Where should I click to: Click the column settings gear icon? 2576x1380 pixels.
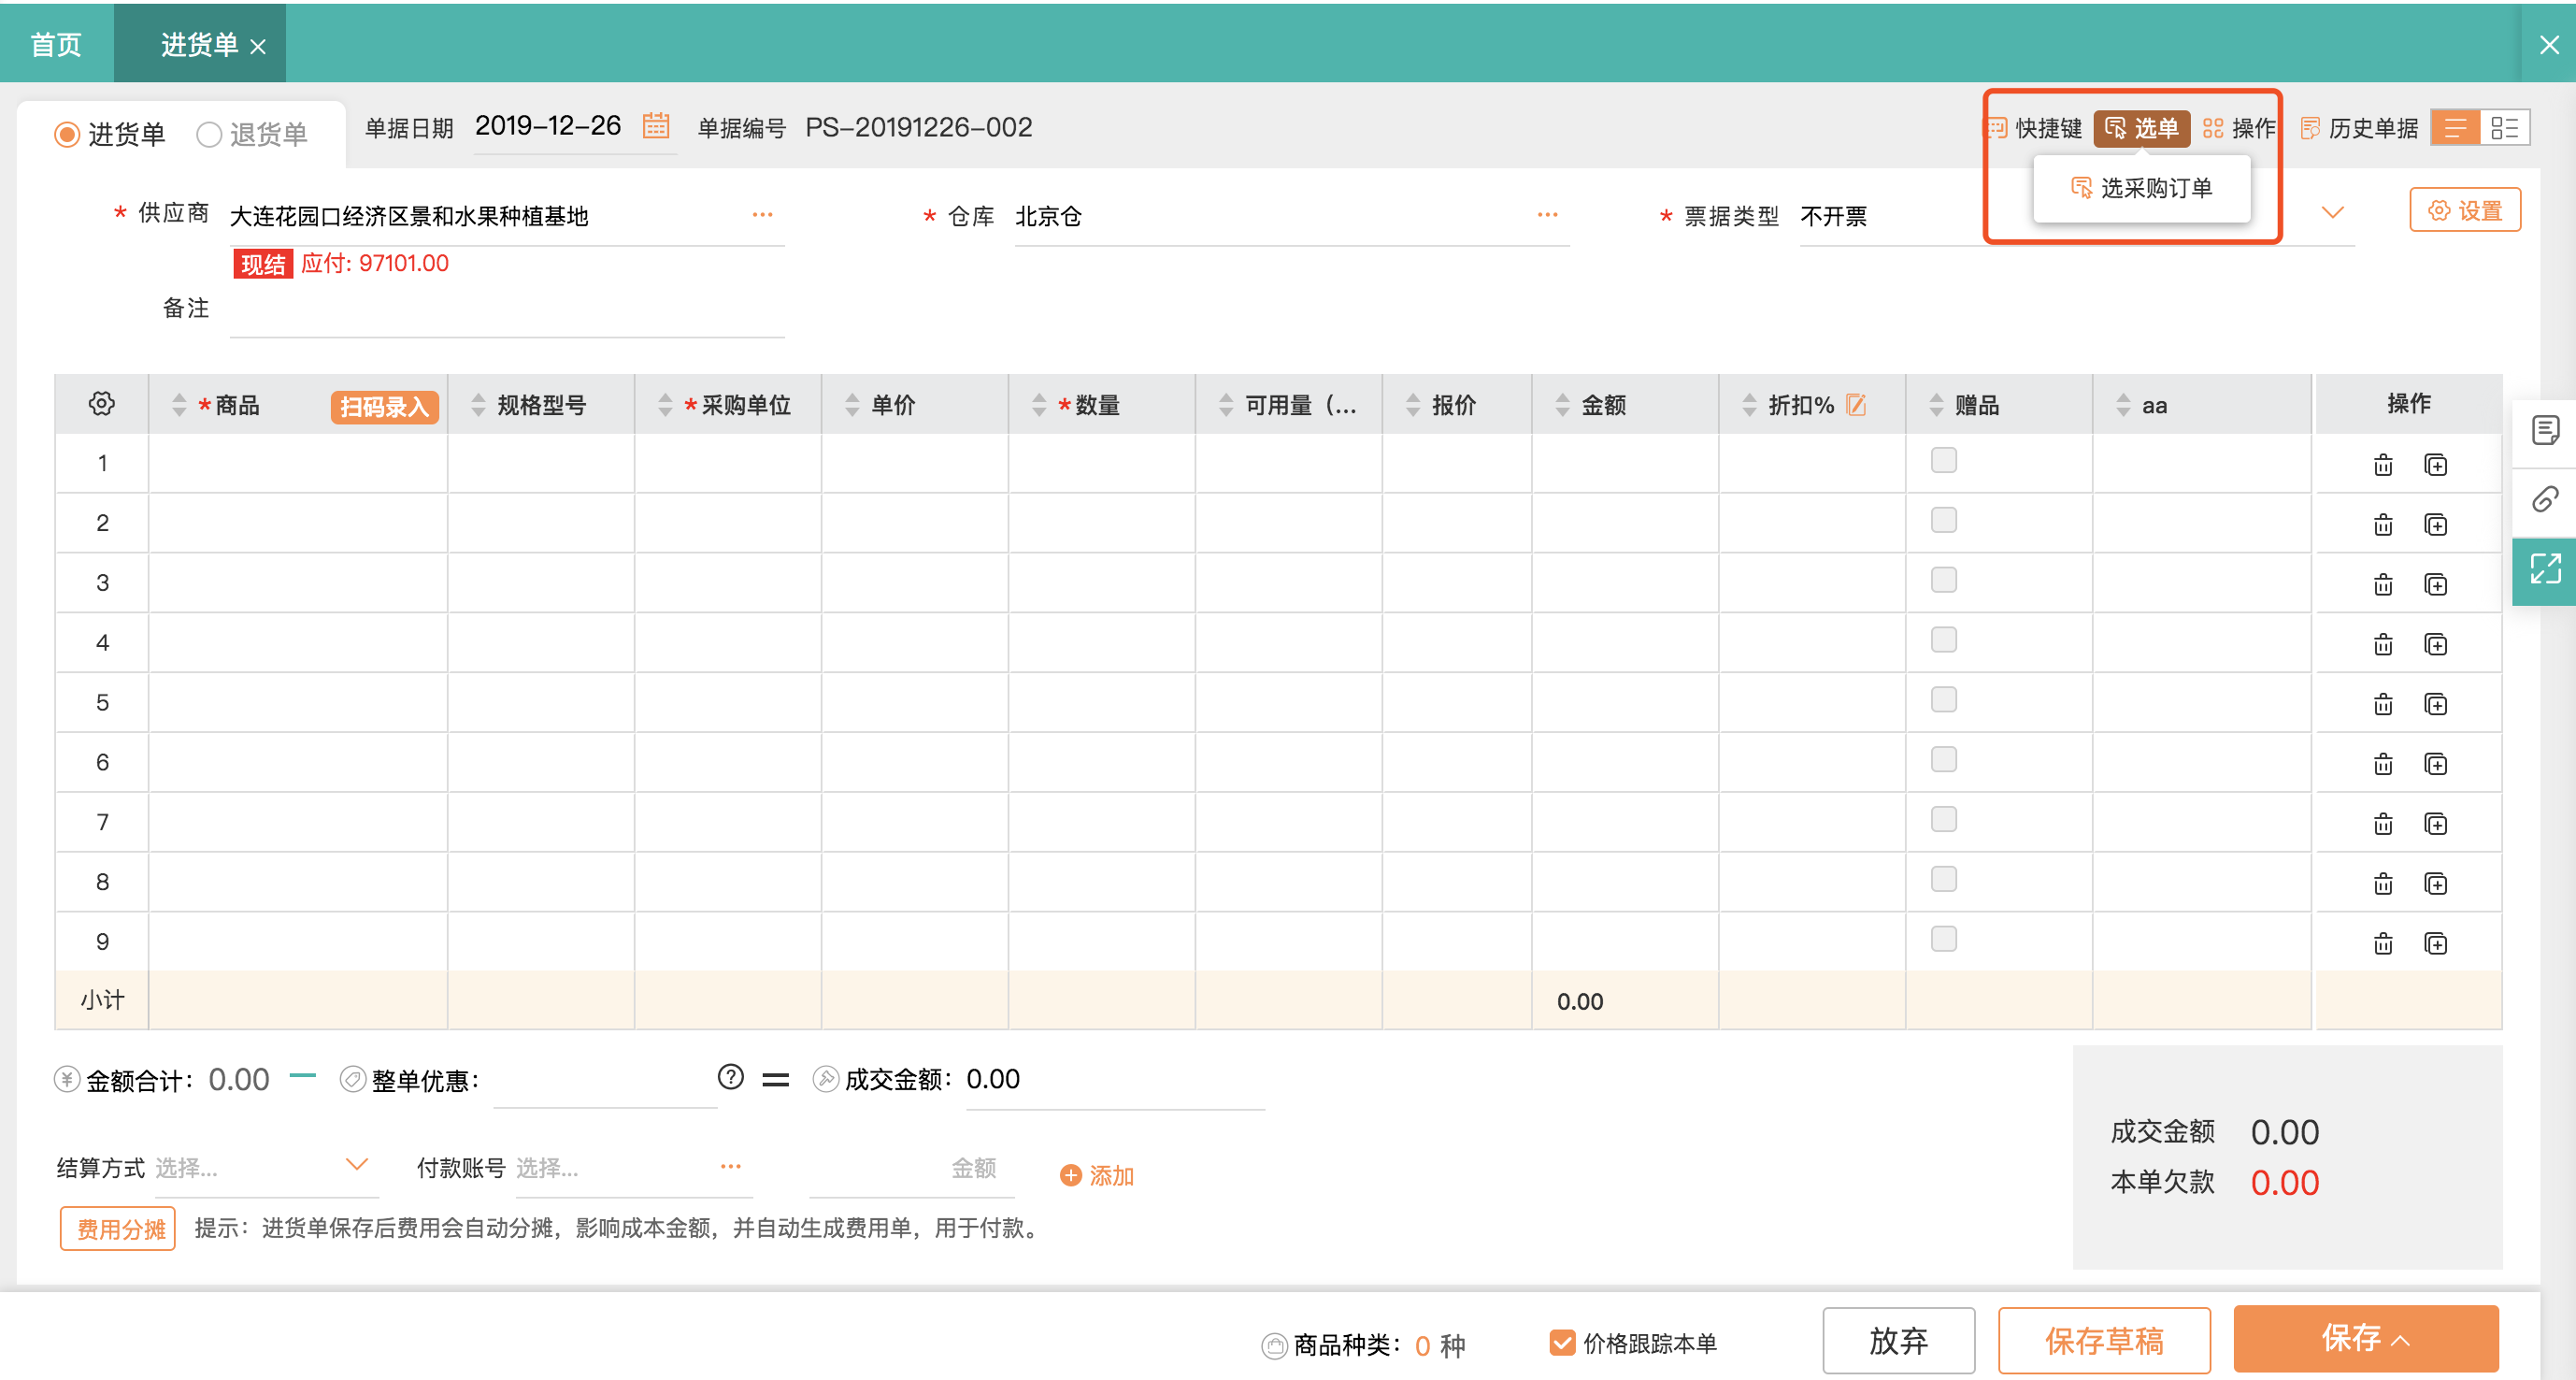pos(102,404)
